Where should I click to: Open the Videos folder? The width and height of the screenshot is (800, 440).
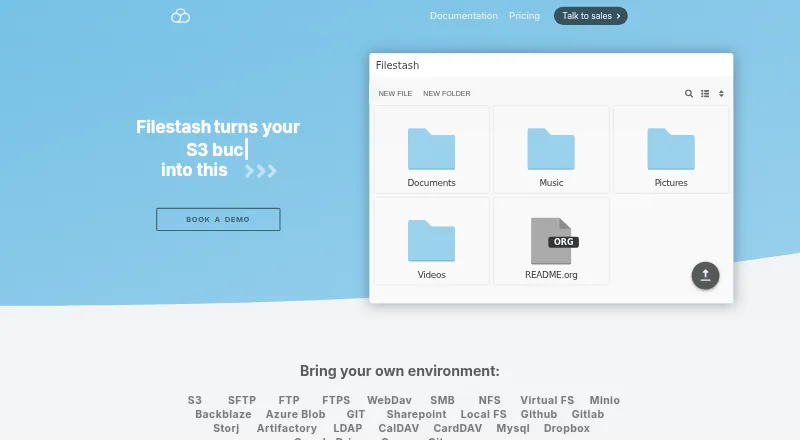(x=432, y=241)
